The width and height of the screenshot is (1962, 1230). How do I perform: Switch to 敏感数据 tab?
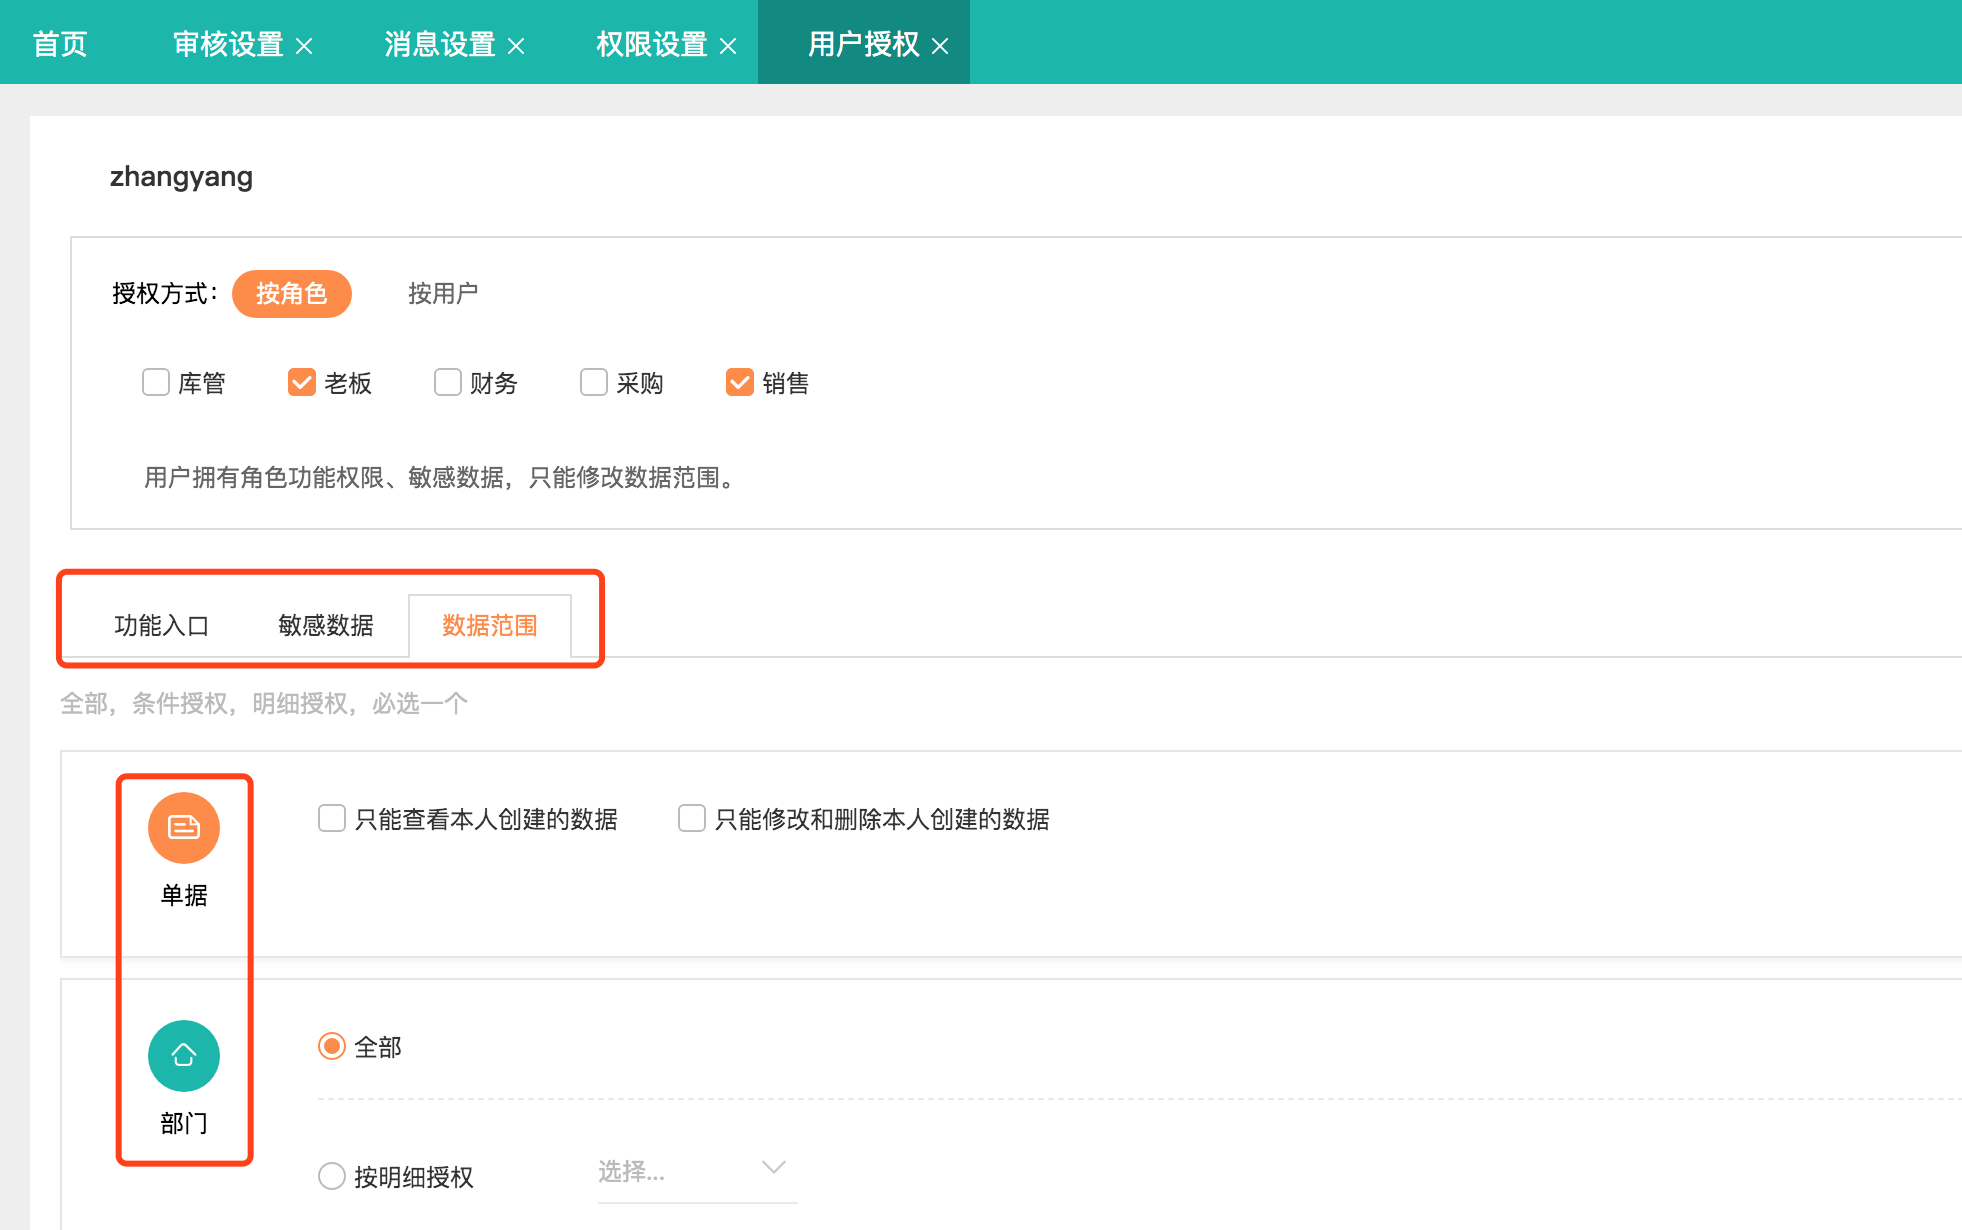324,624
